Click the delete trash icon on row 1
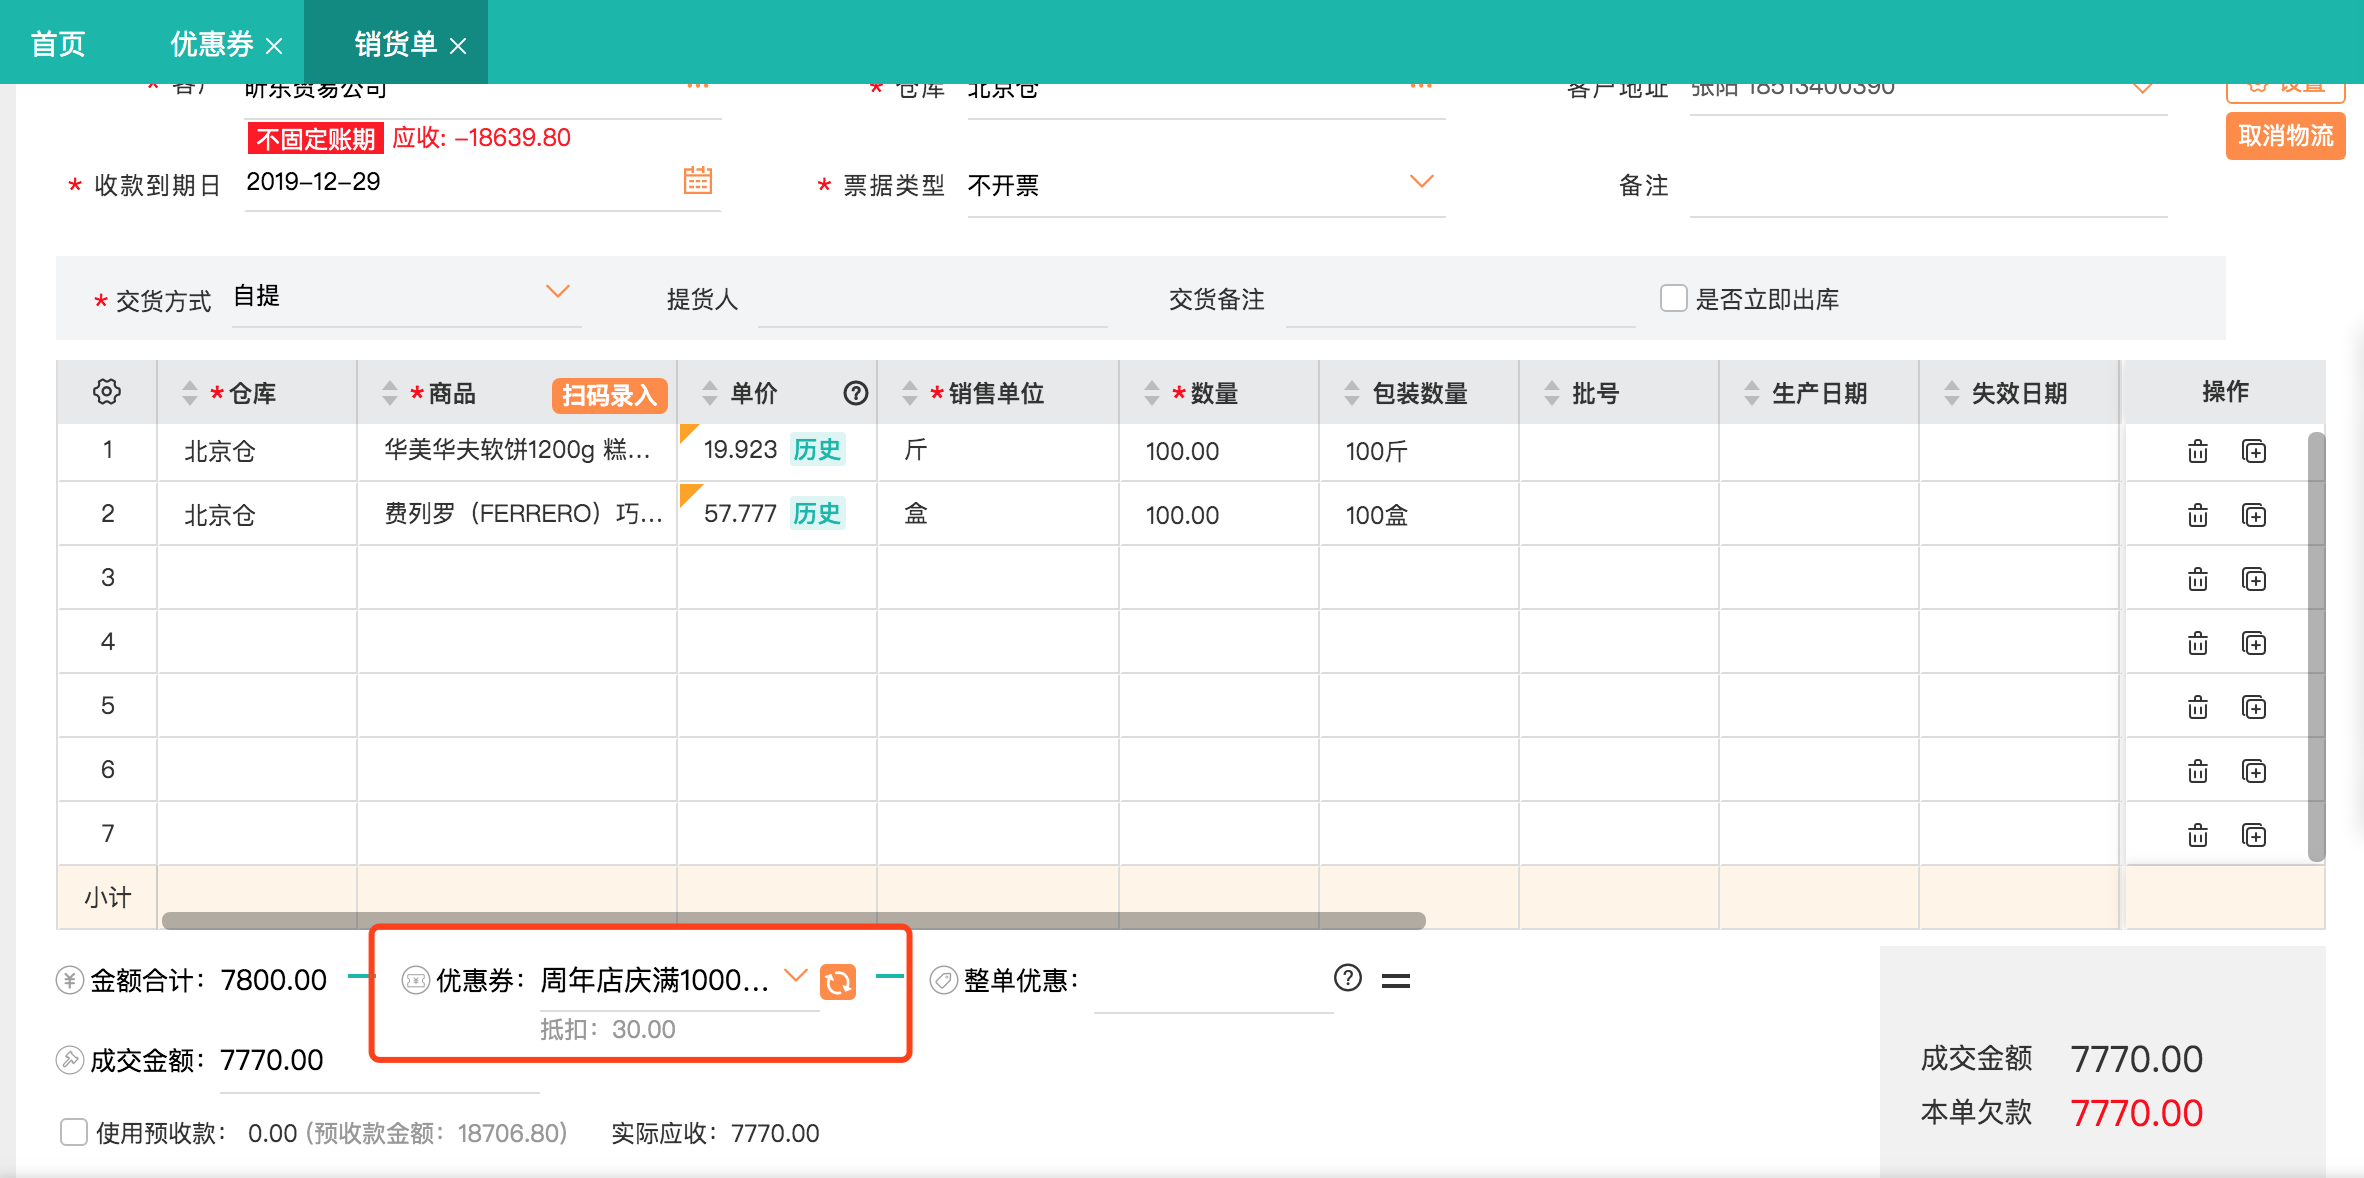2364x1178 pixels. 2197,451
